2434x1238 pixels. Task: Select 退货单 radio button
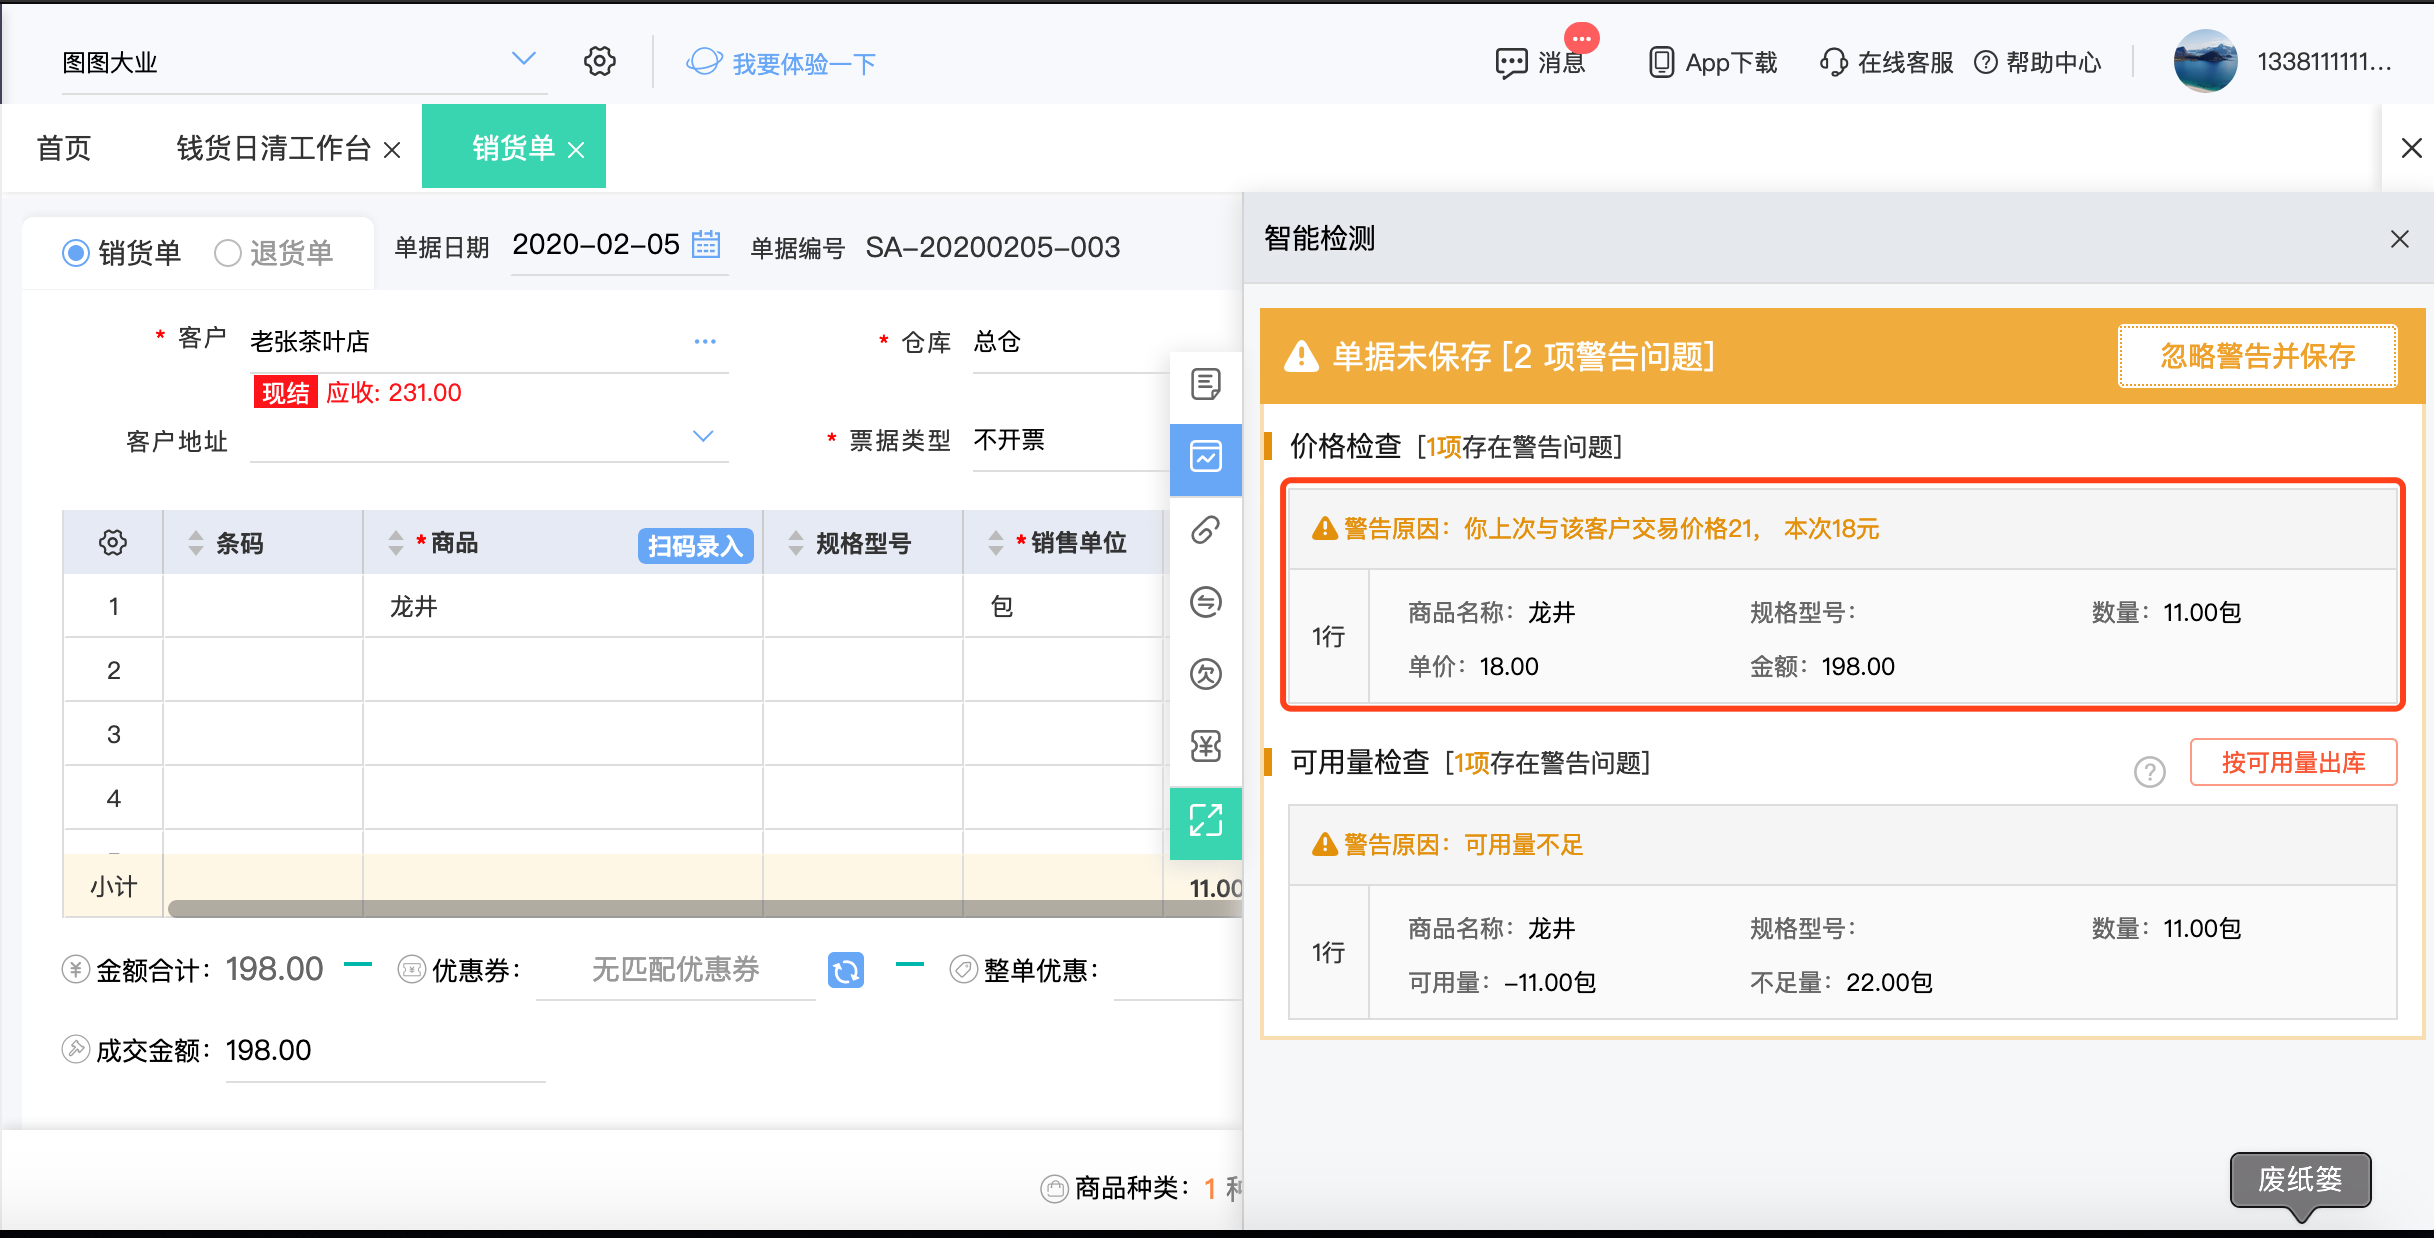227,246
